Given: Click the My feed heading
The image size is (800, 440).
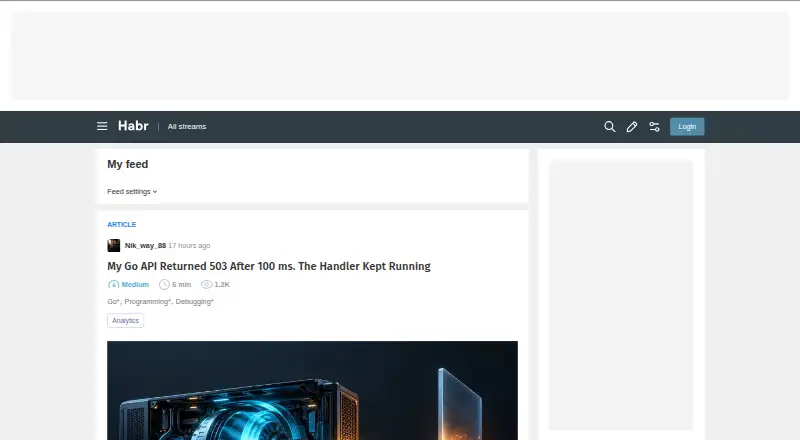Looking at the screenshot, I should point(128,164).
